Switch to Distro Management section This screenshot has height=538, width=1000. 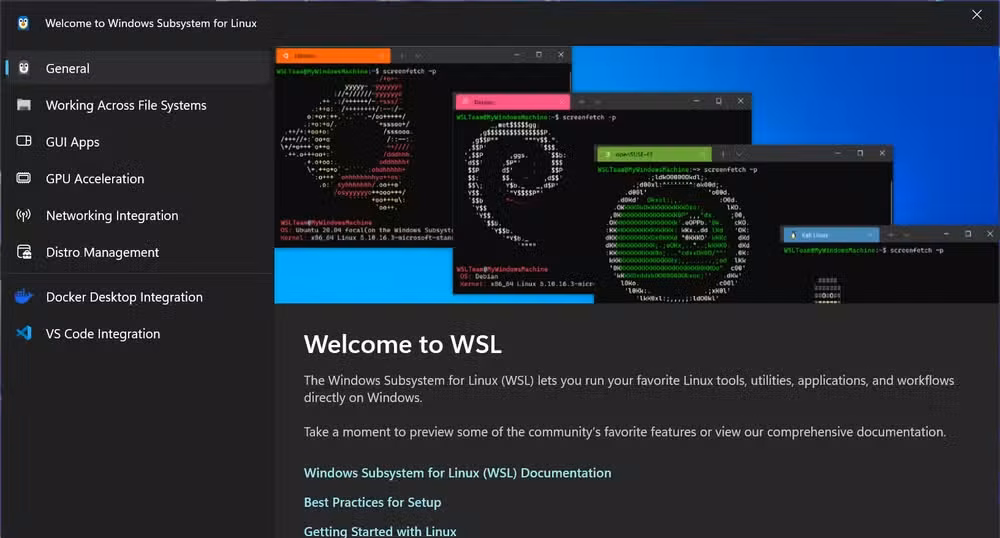coord(139,252)
